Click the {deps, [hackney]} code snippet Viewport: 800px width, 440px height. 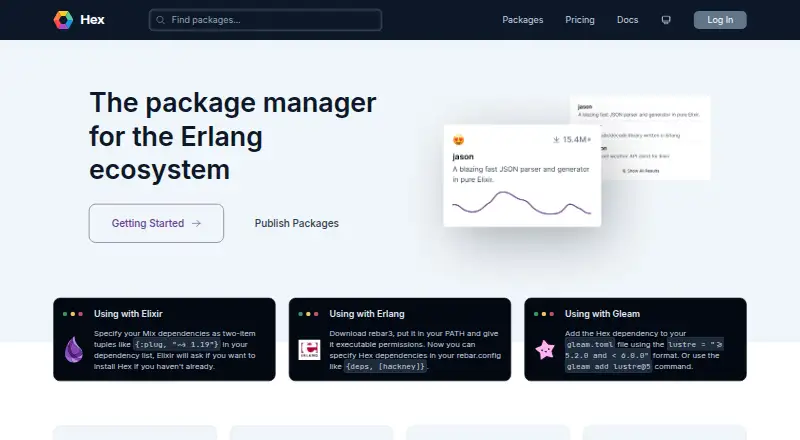385,366
